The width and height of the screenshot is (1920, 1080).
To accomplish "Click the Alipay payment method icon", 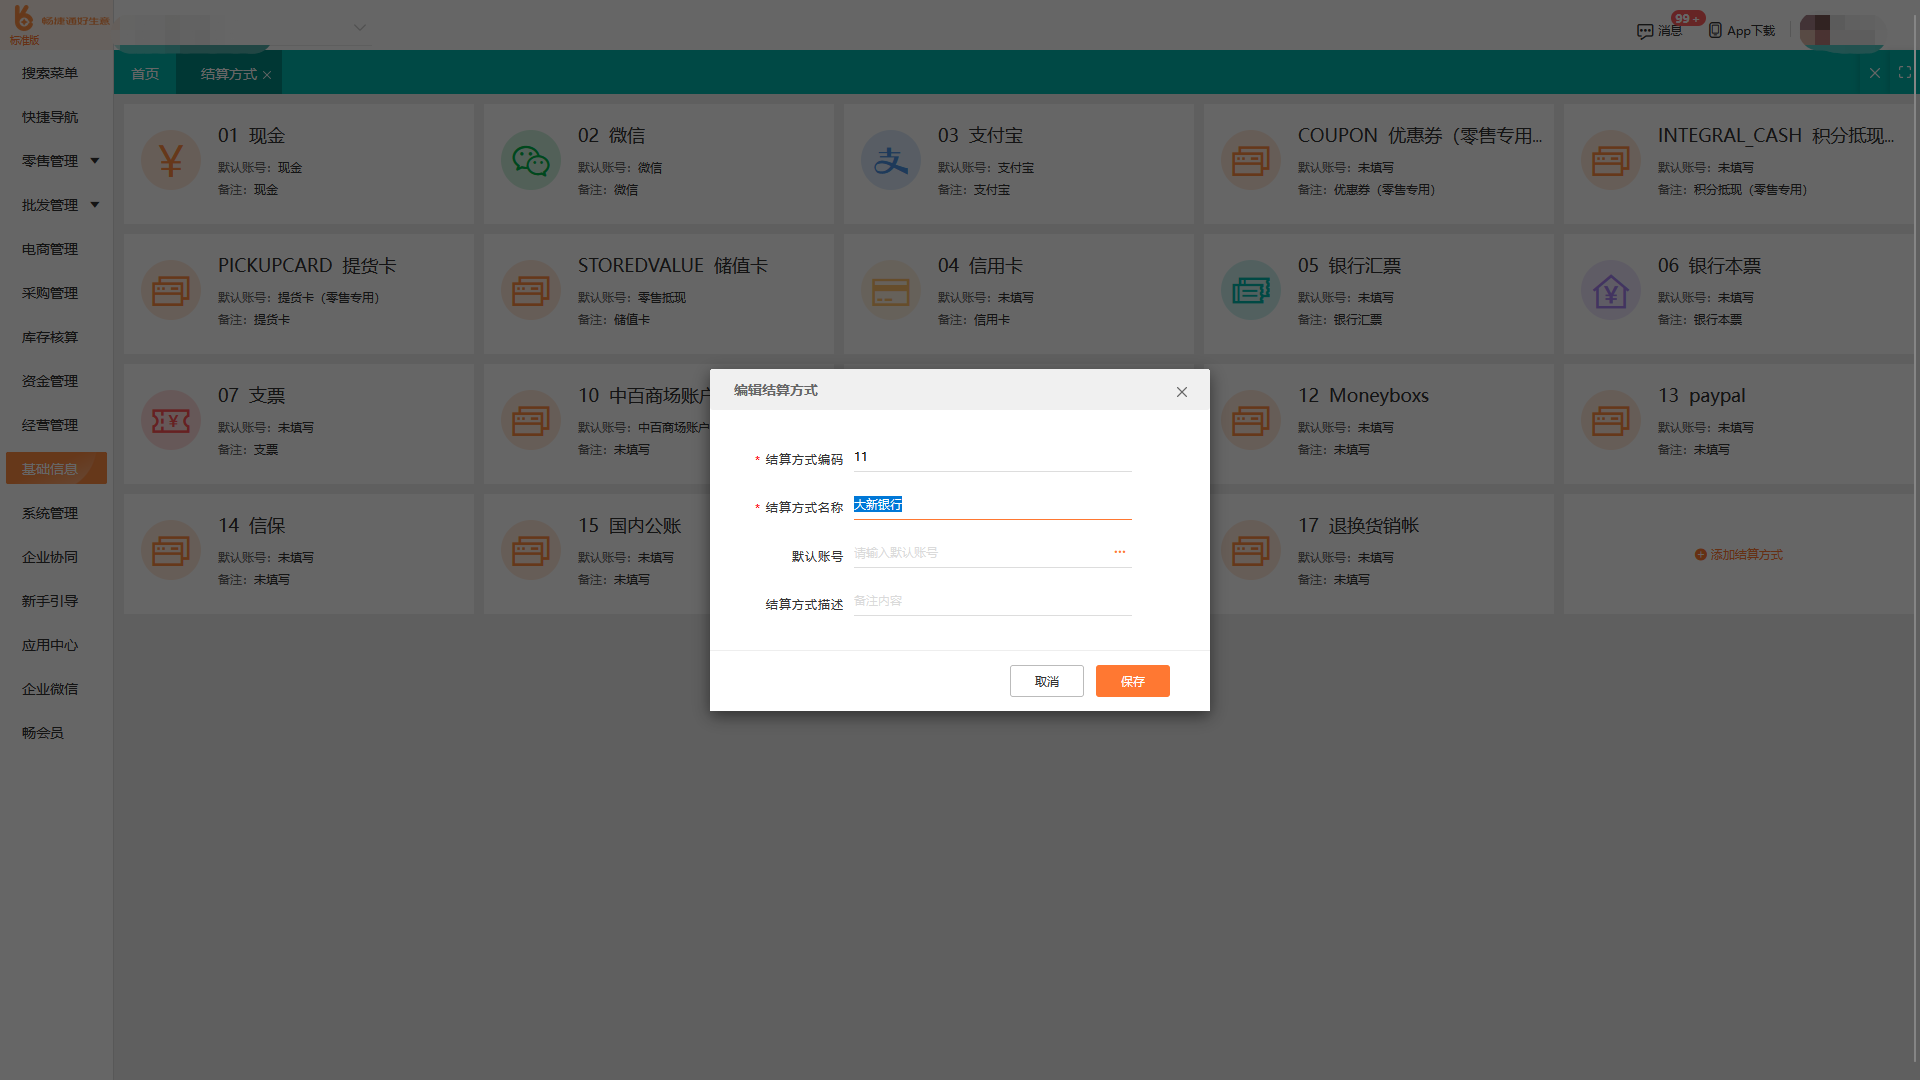I will (x=890, y=160).
